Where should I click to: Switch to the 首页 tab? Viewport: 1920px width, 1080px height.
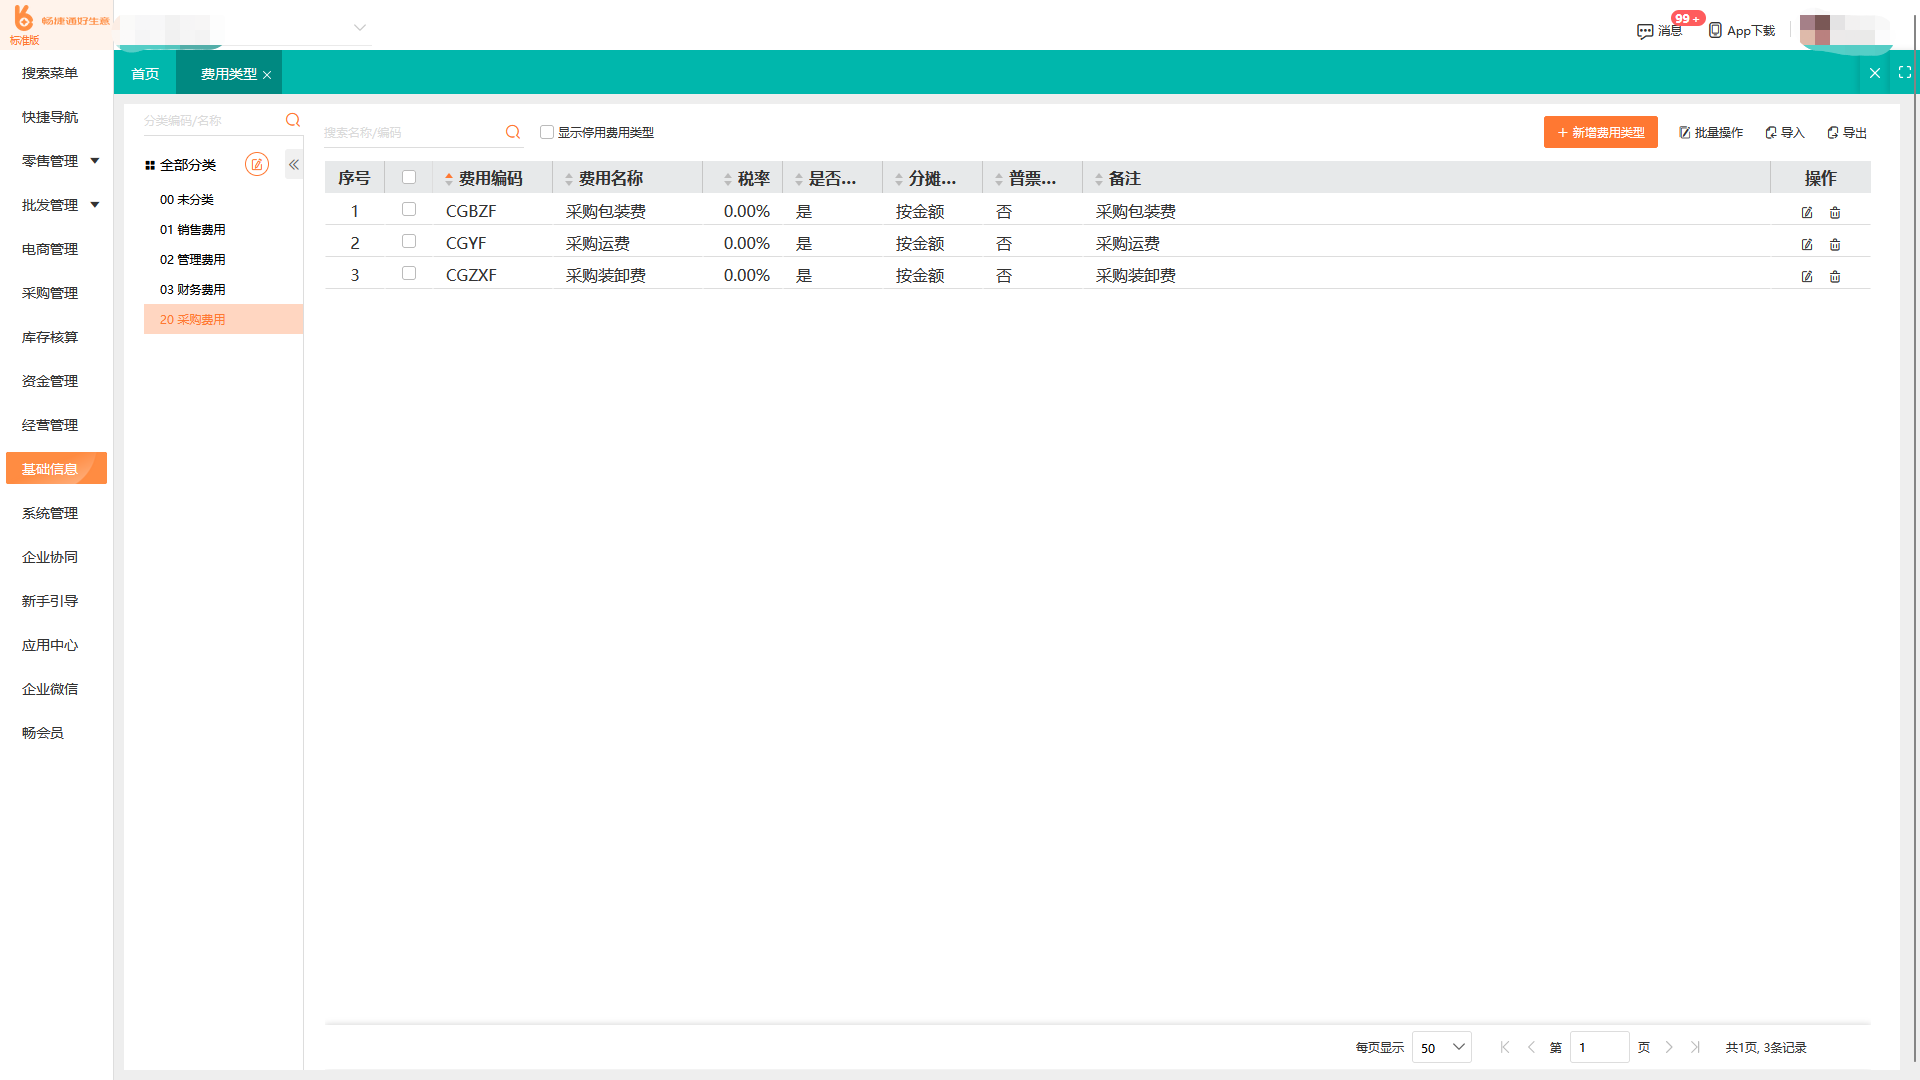pos(145,74)
